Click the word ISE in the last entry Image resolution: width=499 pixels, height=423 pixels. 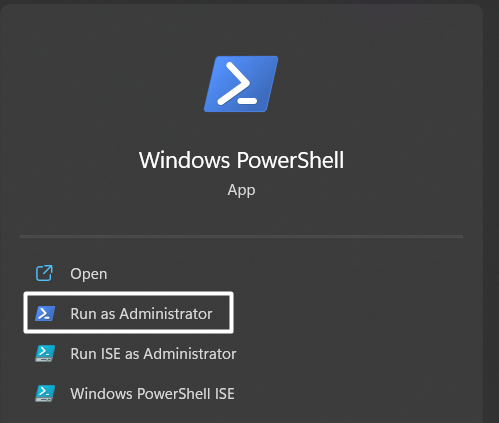(225, 394)
